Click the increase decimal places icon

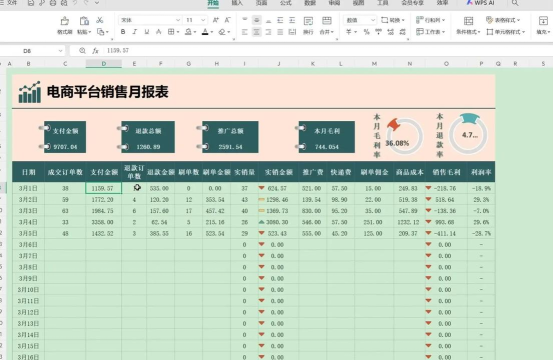tap(390, 32)
